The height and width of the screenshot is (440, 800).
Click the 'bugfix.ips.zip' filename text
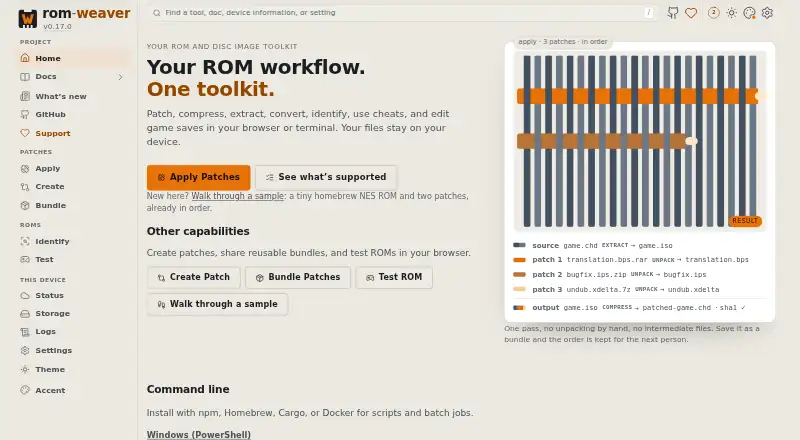coord(596,275)
